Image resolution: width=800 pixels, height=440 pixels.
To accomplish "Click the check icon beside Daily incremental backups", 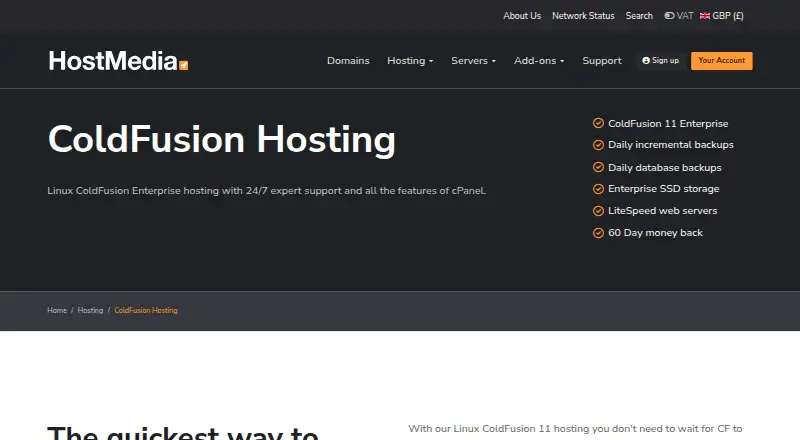I will tap(598, 145).
